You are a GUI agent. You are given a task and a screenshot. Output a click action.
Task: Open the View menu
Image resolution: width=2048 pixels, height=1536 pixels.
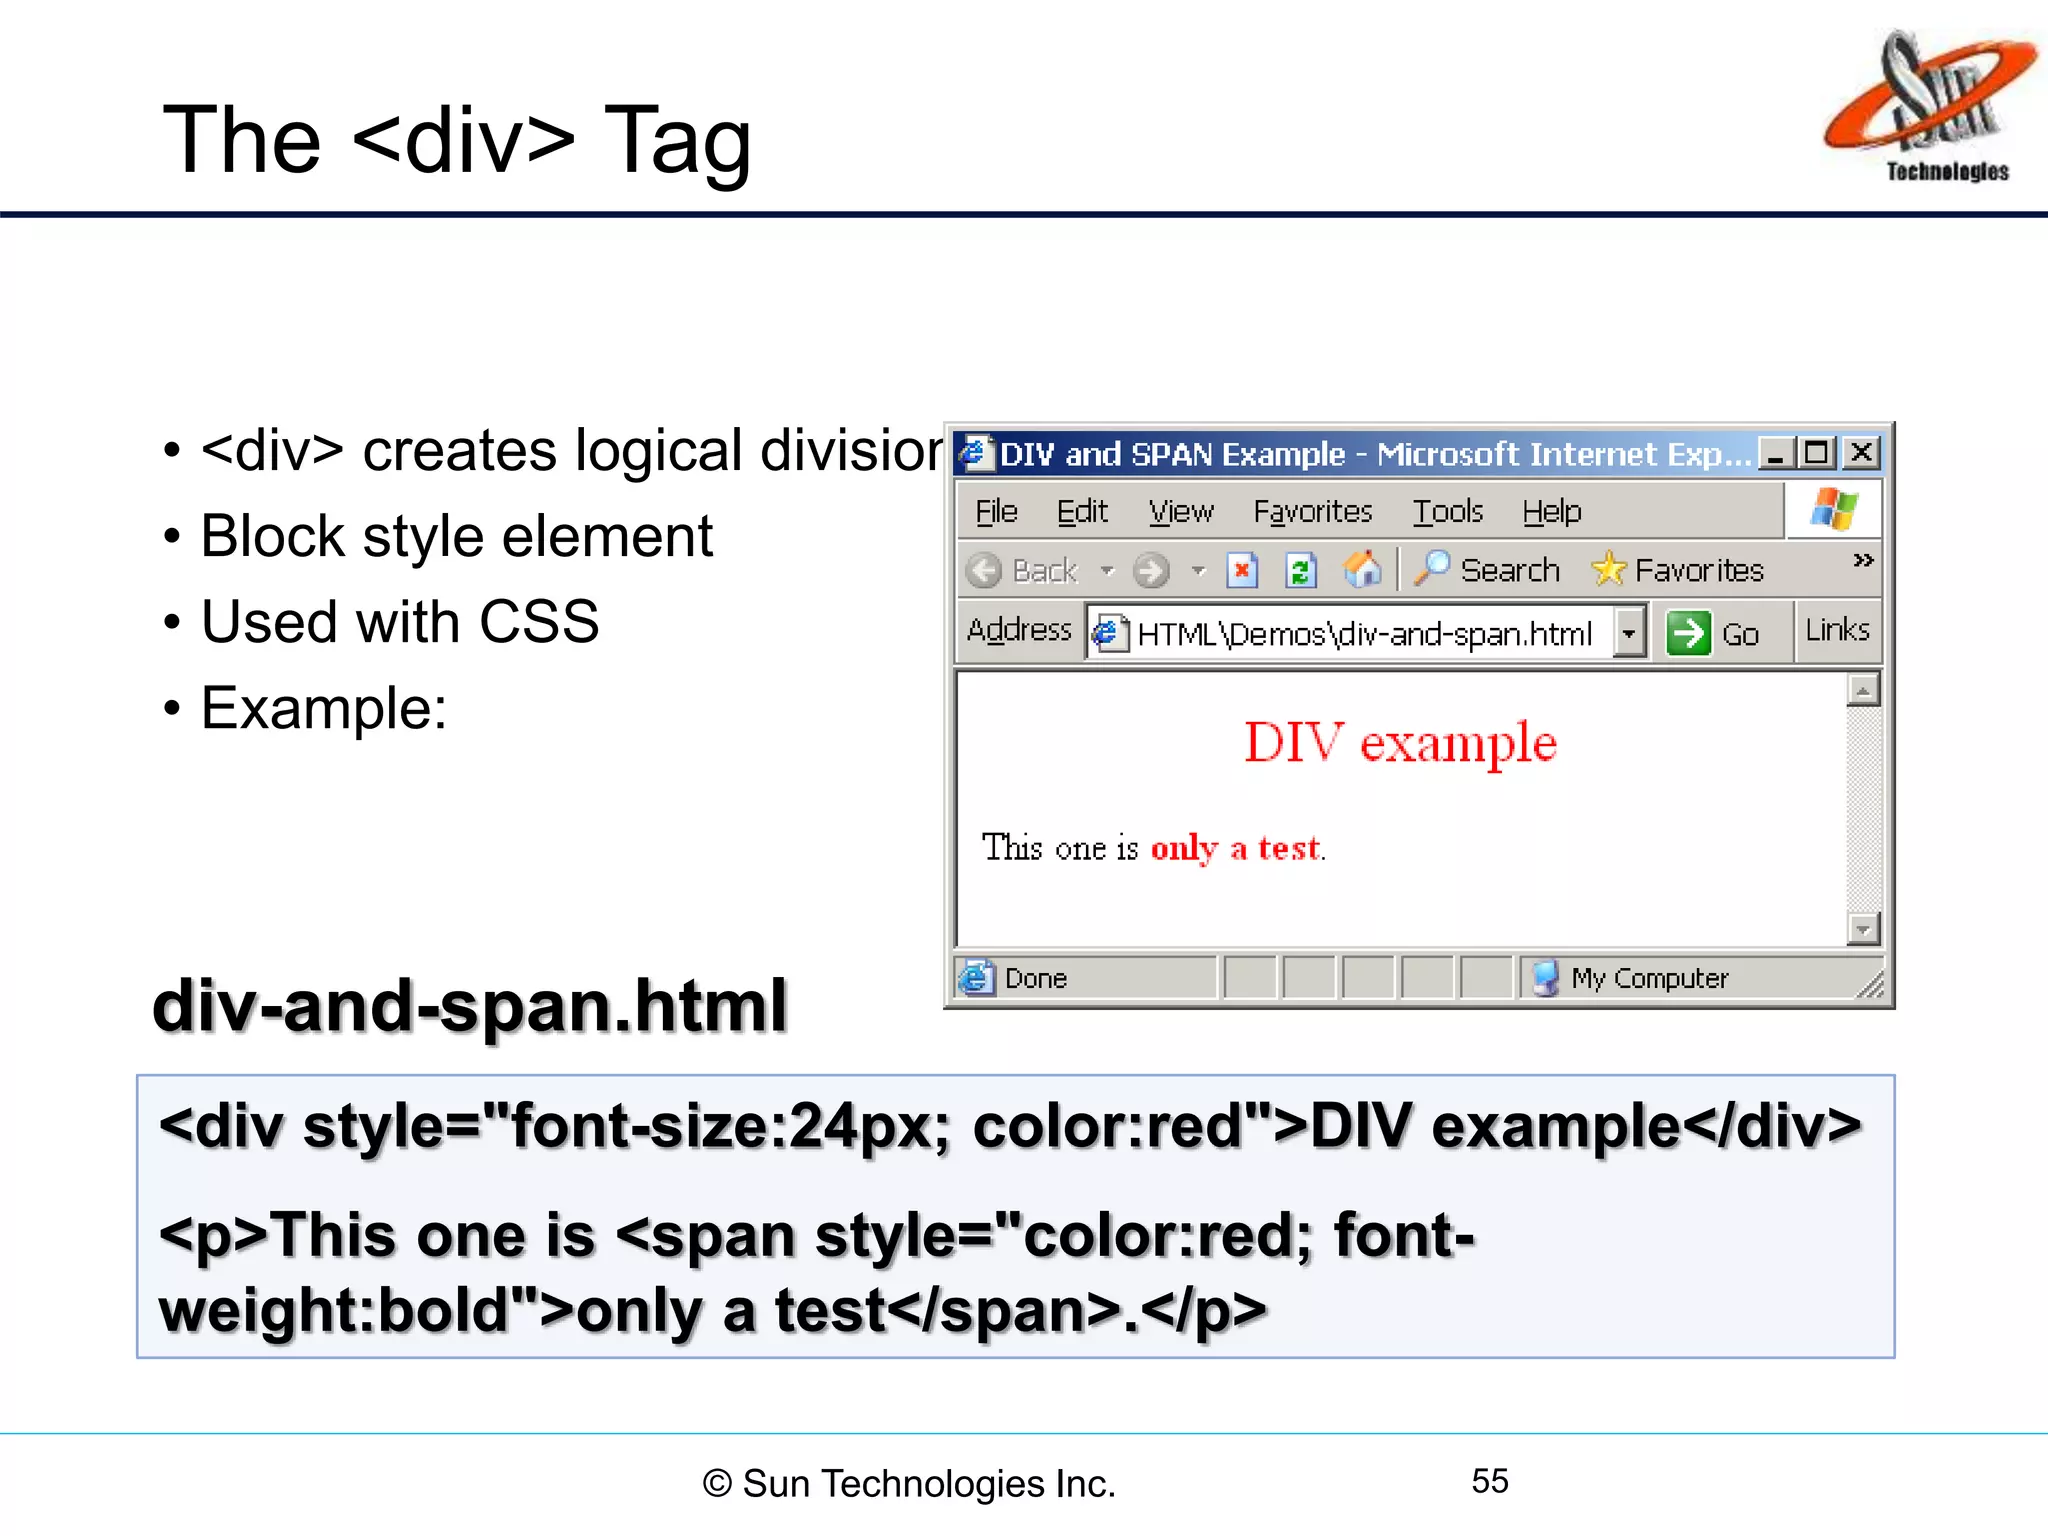[1180, 512]
